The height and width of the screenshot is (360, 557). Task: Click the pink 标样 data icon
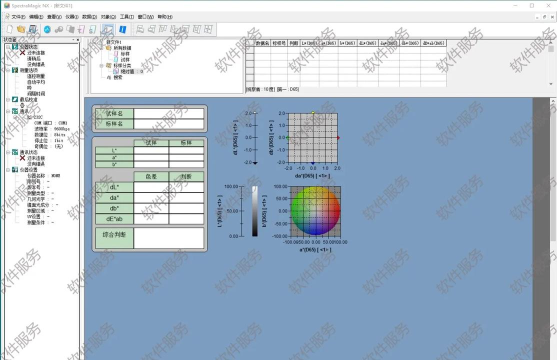pyautogui.click(x=116, y=54)
